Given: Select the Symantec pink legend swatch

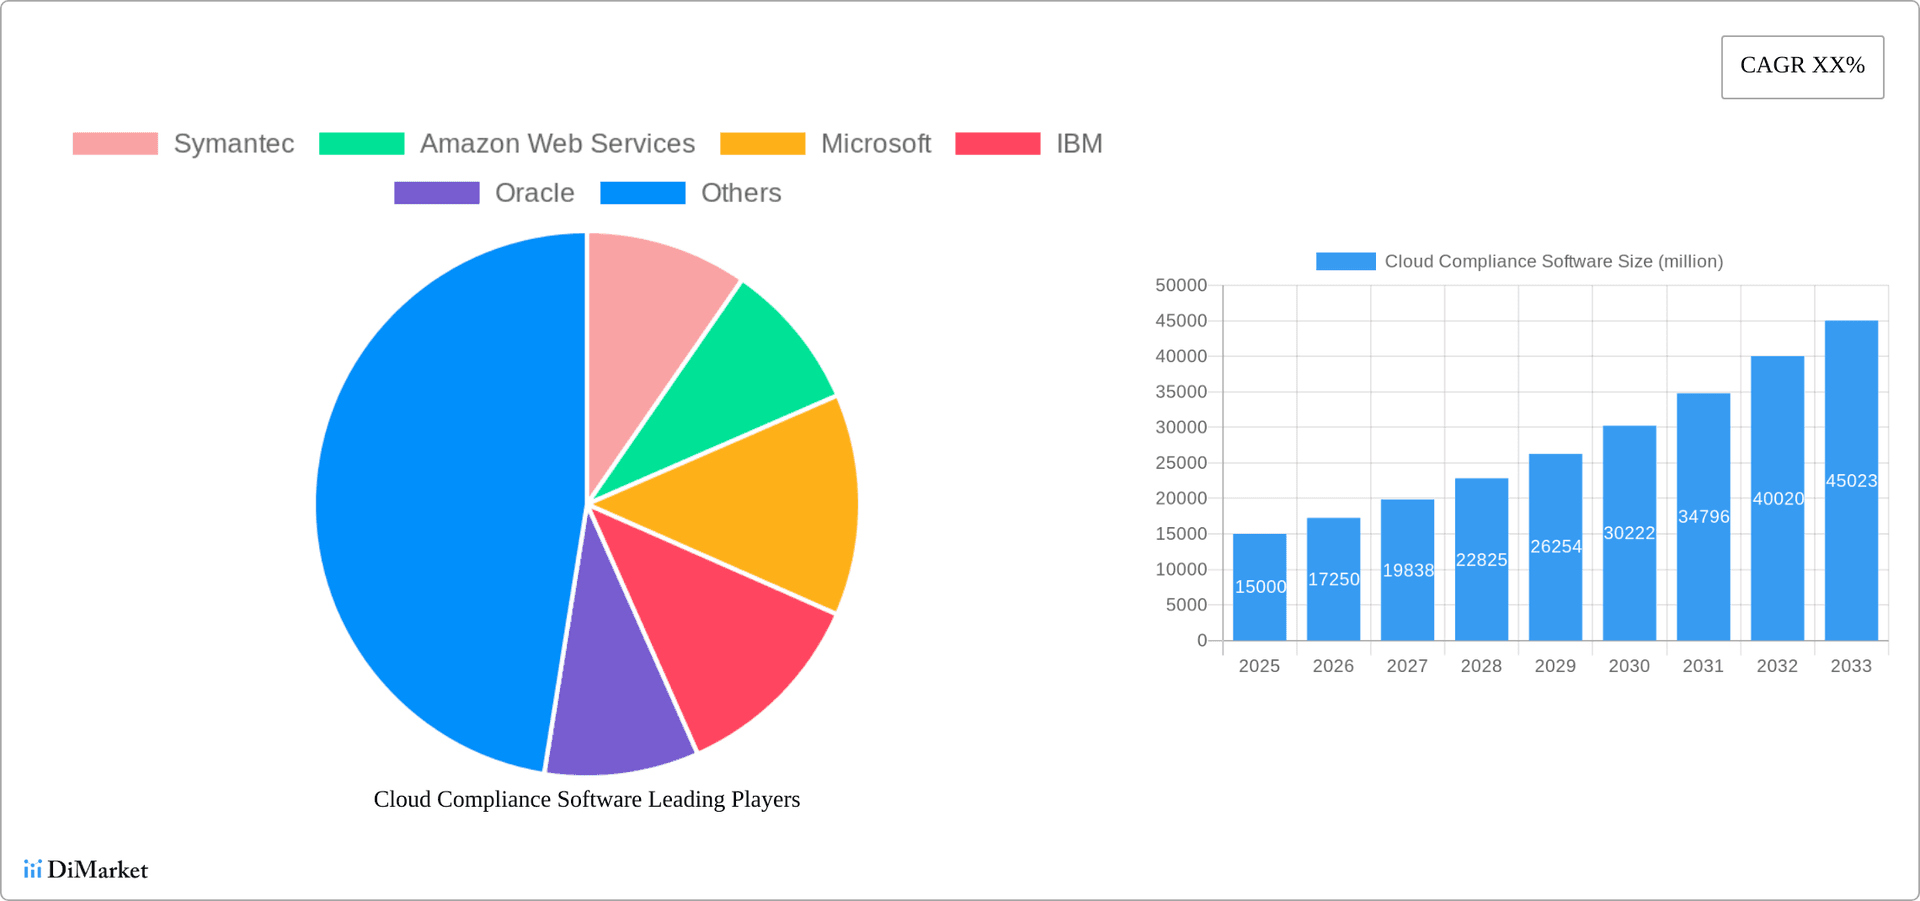Looking at the screenshot, I should click(115, 143).
